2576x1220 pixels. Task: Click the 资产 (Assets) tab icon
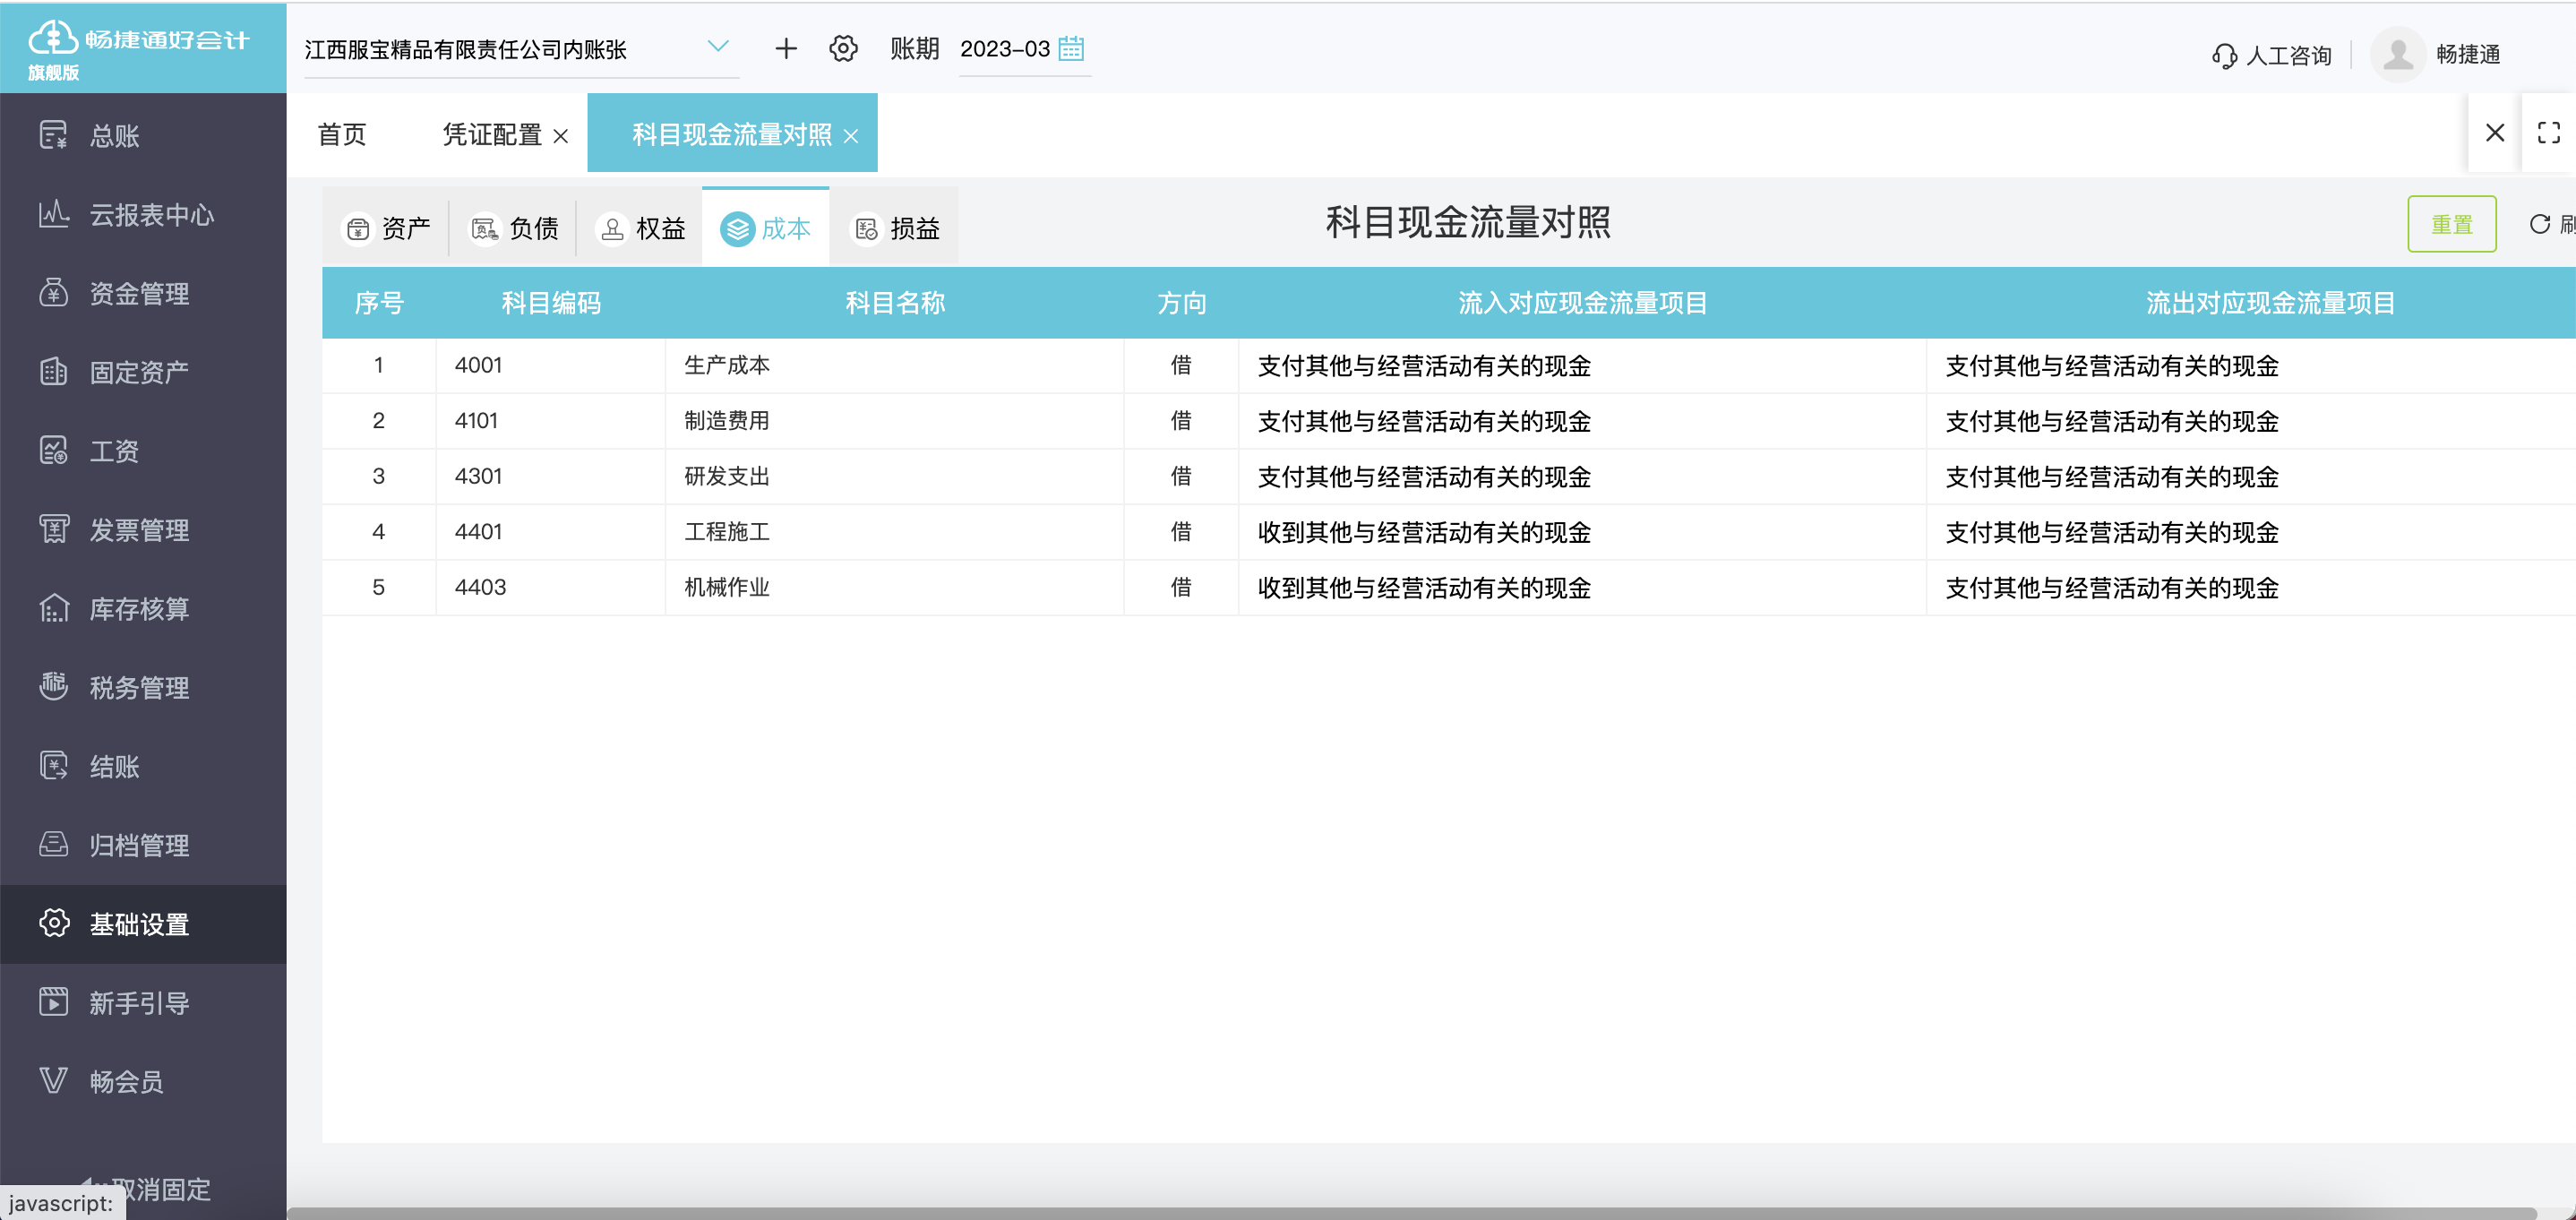tap(356, 228)
